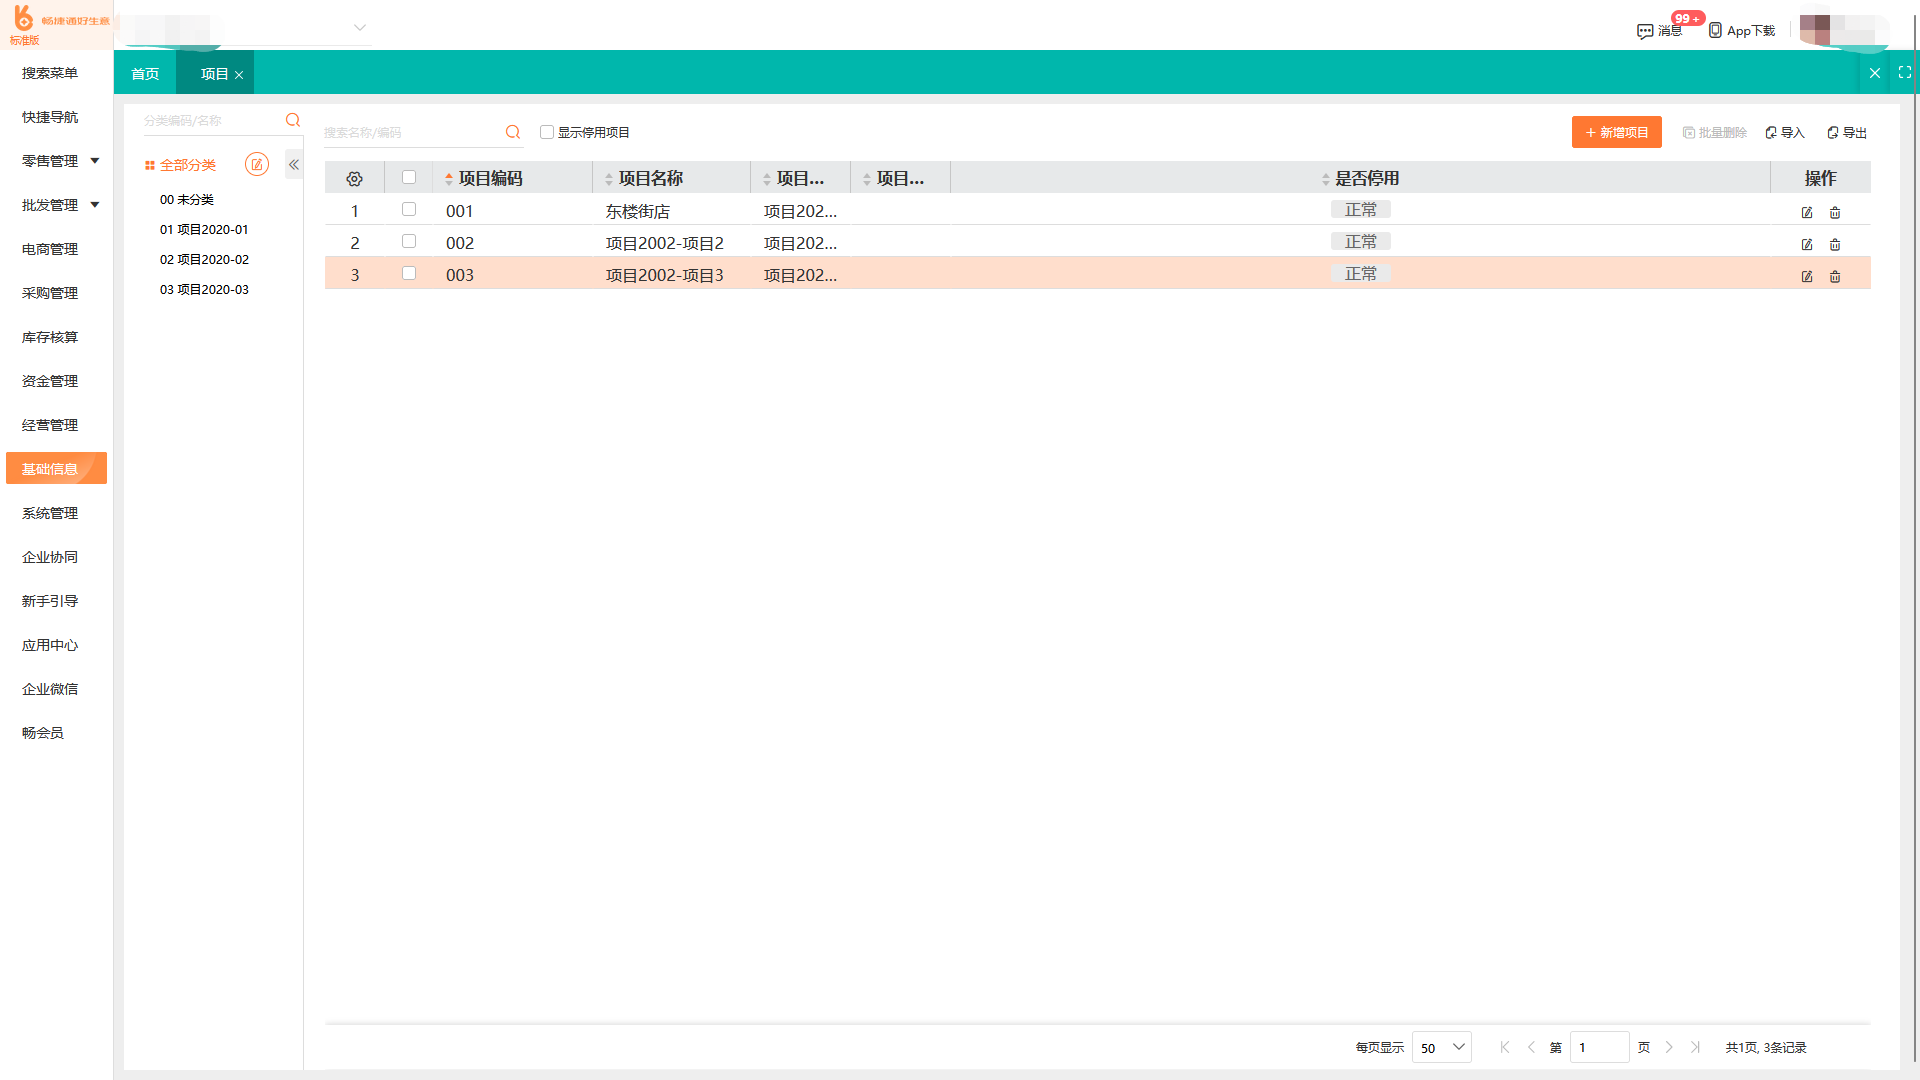Select all rows using header checkbox
The image size is (1920, 1080).
(x=409, y=177)
